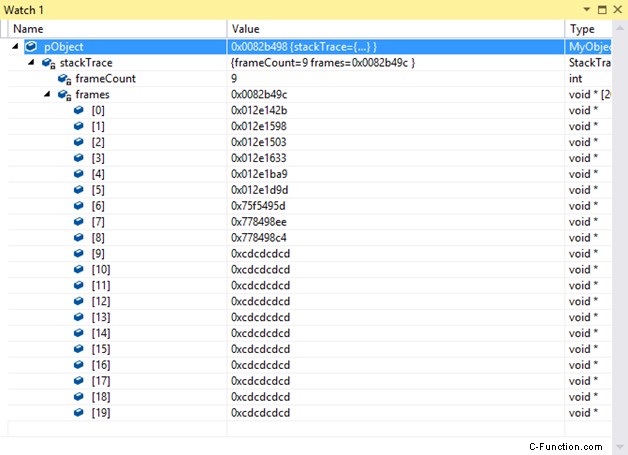Click the blue cube icon for [0]
Image resolution: width=628 pixels, height=455 pixels.
[x=79, y=110]
